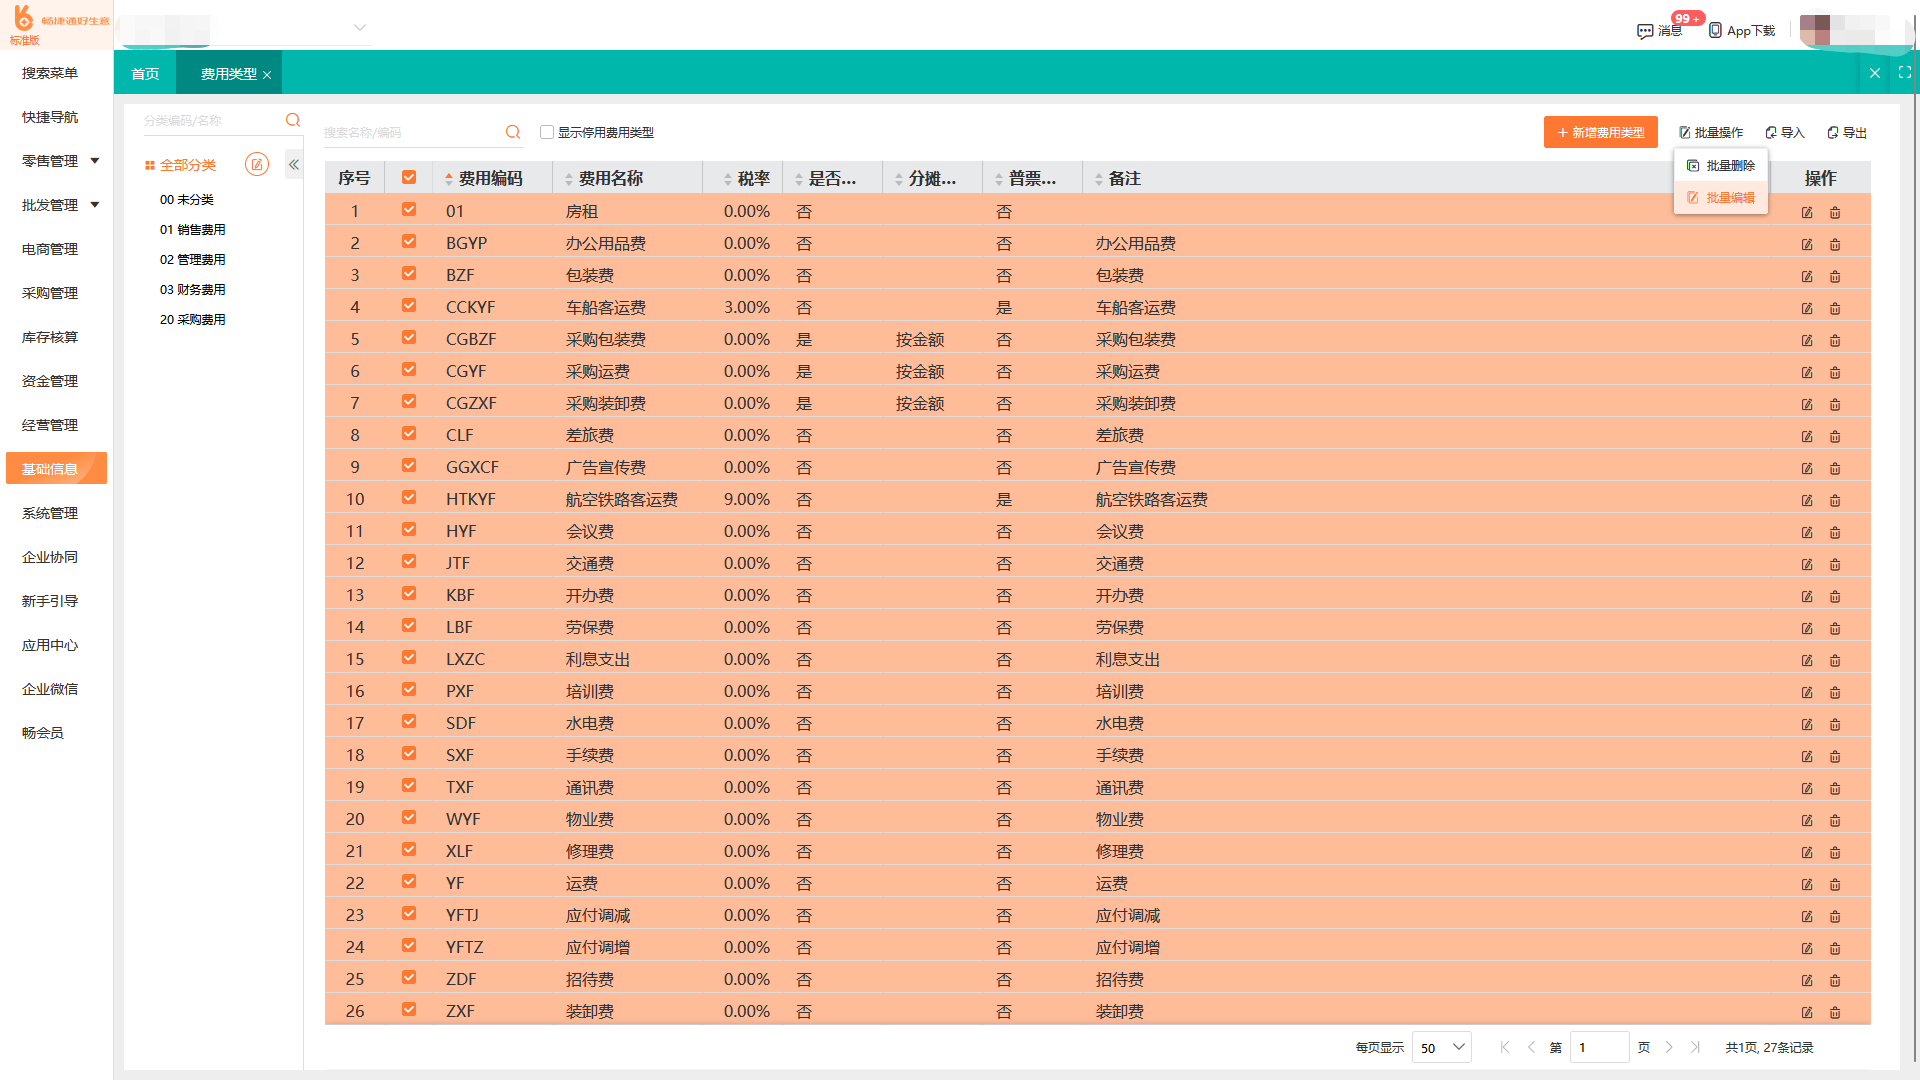The image size is (1920, 1080).
Task: Toggle 显示停用费用类型 checkbox
Action: tap(546, 131)
